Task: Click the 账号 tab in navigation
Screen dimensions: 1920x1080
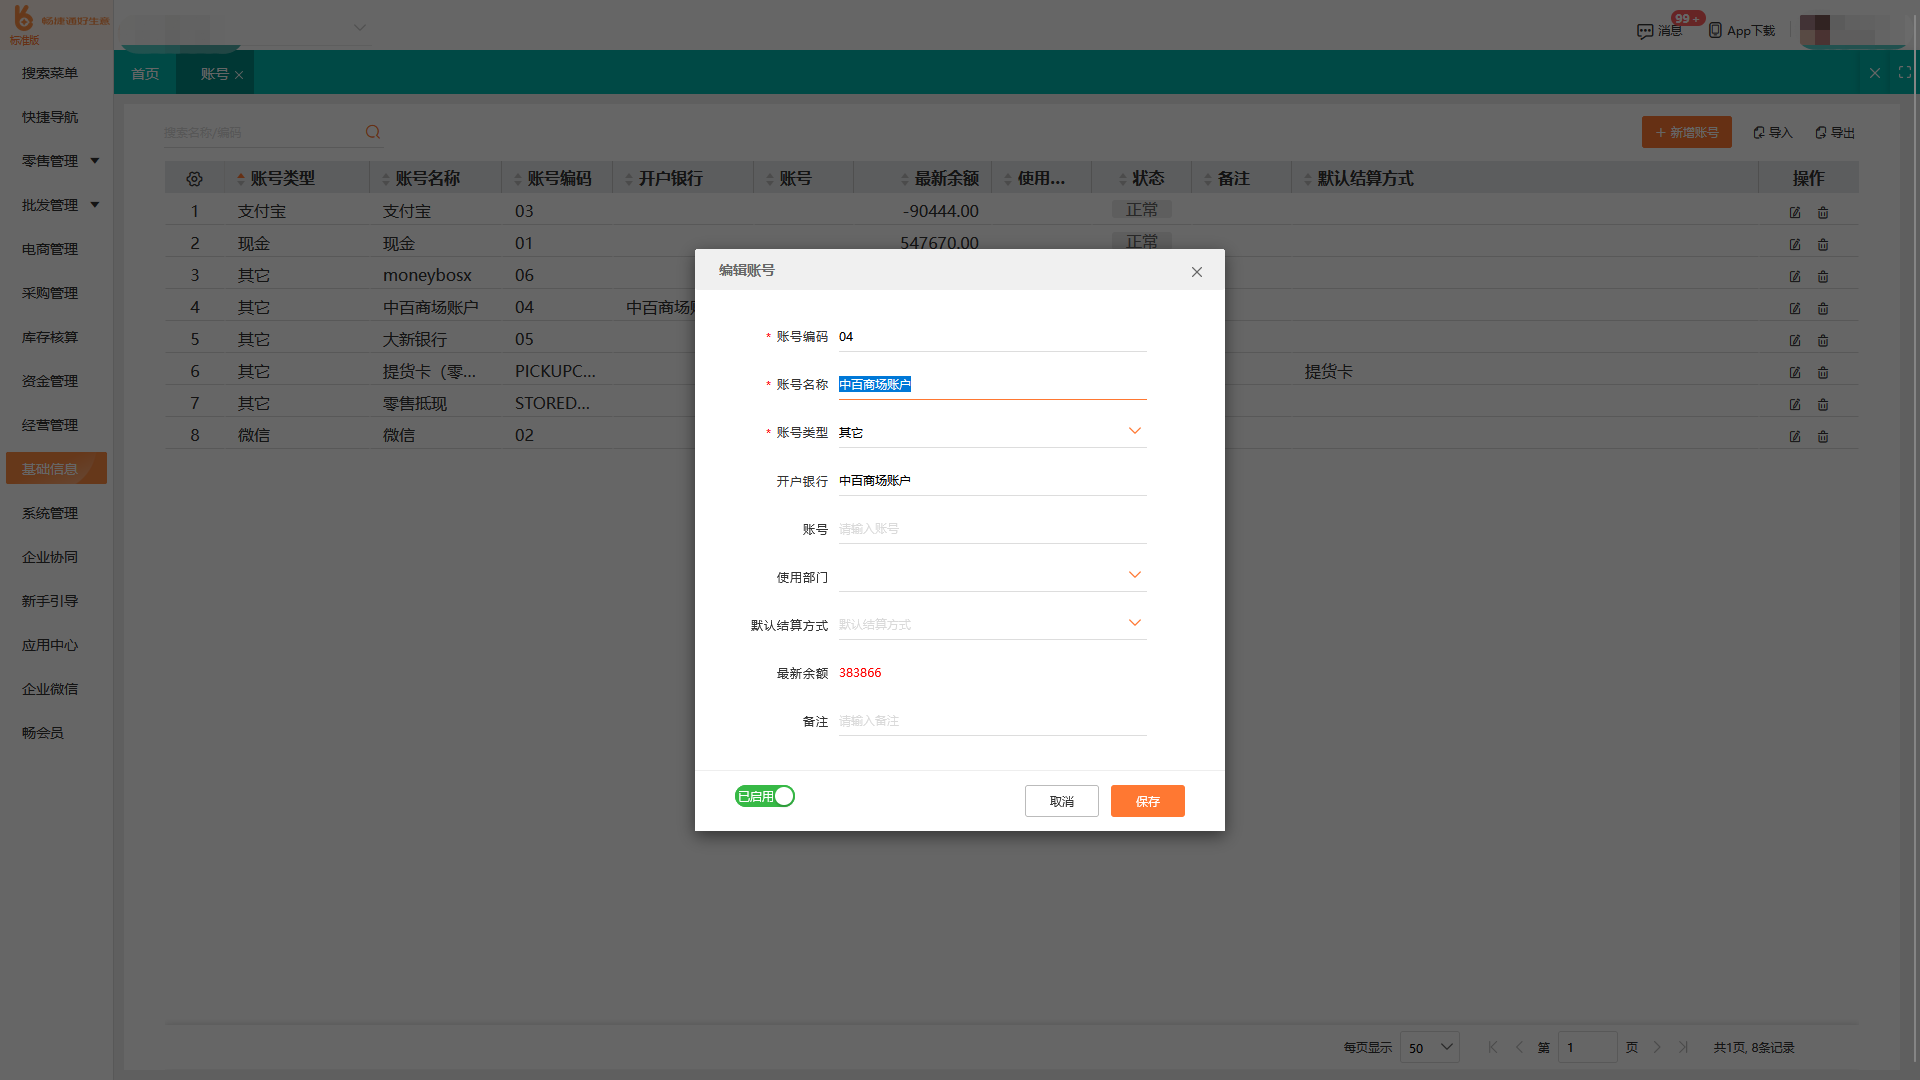Action: pyautogui.click(x=214, y=73)
